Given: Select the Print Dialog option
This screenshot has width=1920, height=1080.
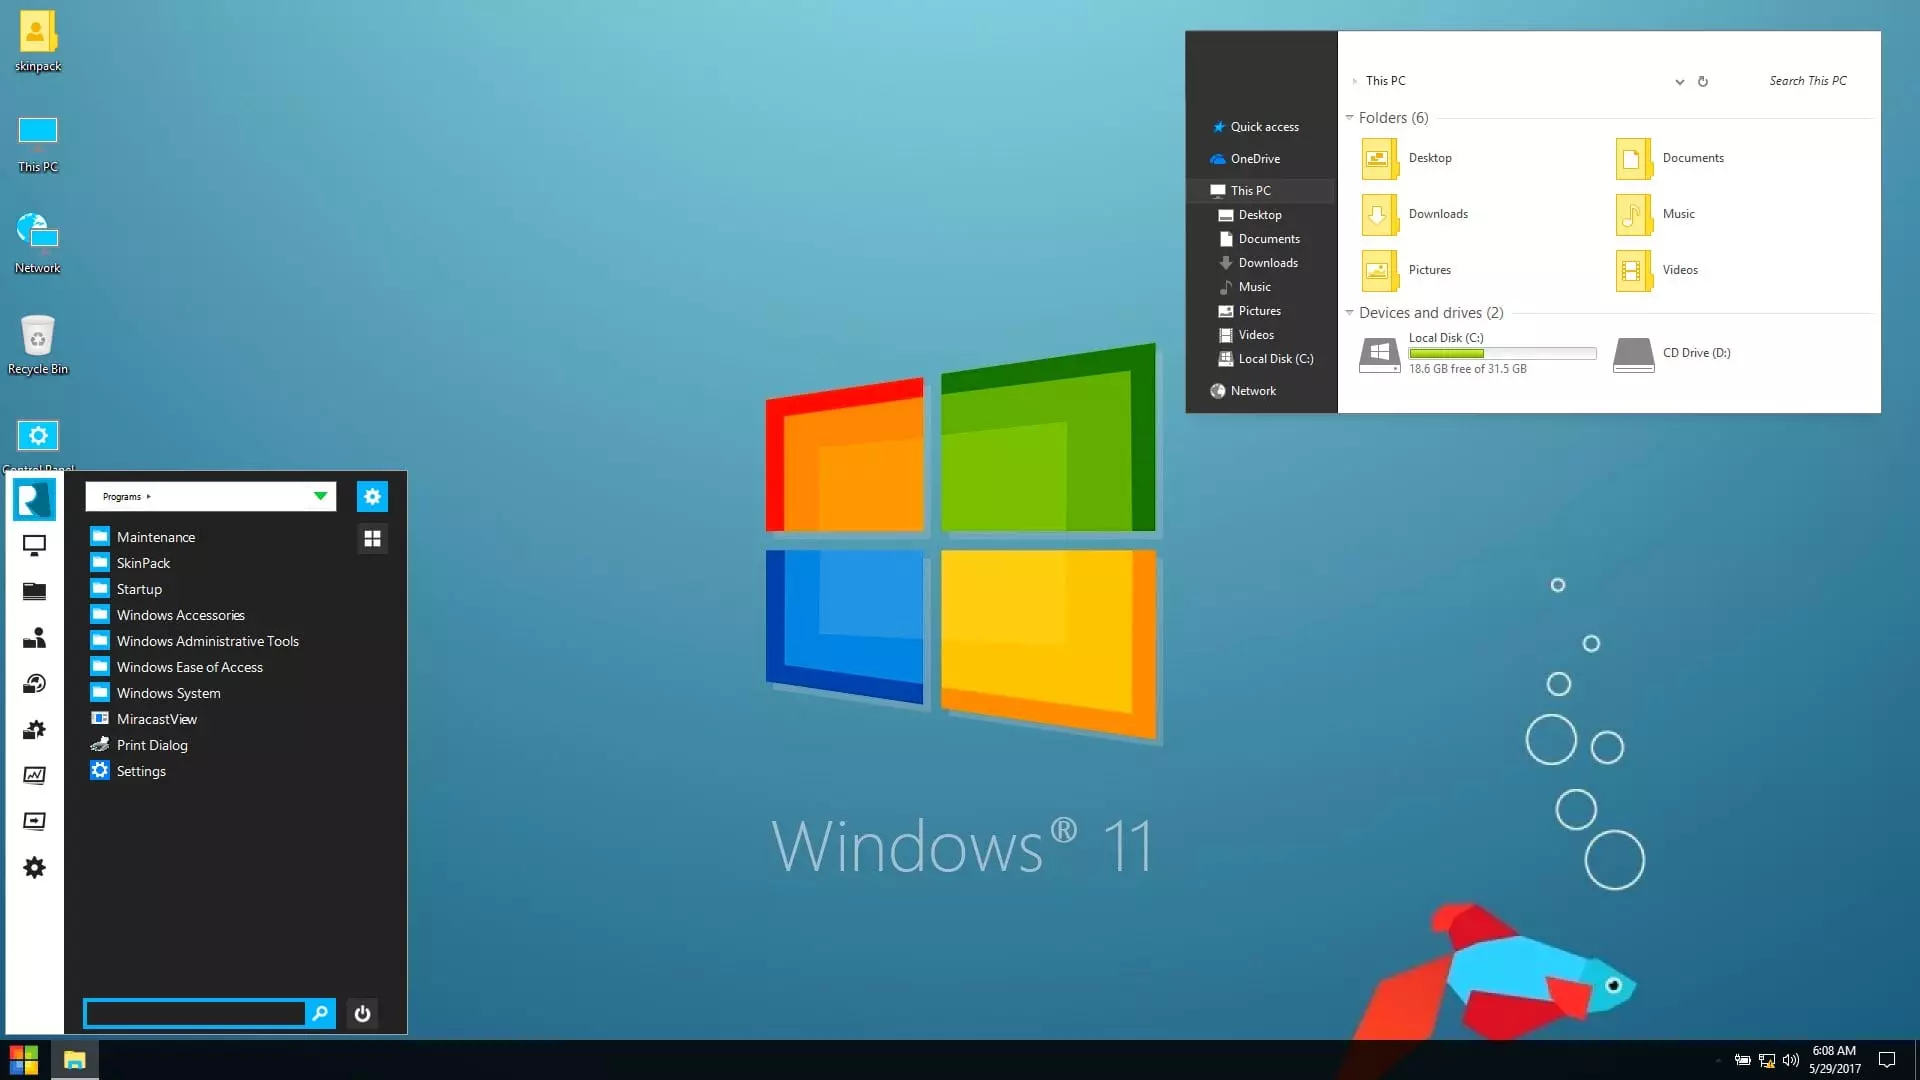Looking at the screenshot, I should (152, 745).
